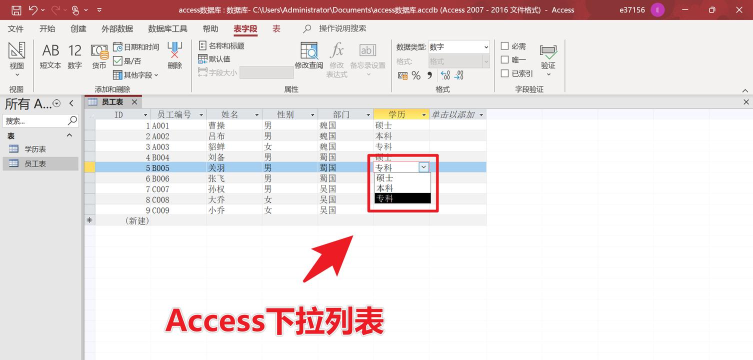This screenshot has width=753, height=360.
Task: Open the 学历 column filter arrow
Action: pyautogui.click(x=424, y=115)
